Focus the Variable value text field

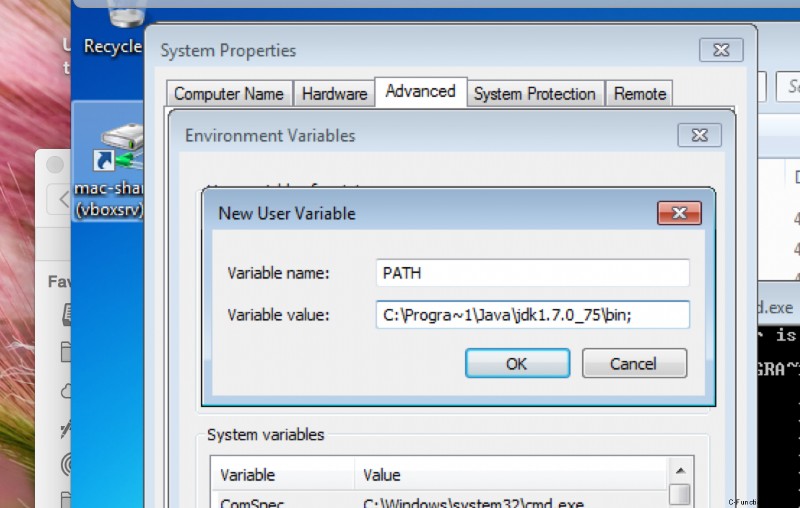[532, 315]
